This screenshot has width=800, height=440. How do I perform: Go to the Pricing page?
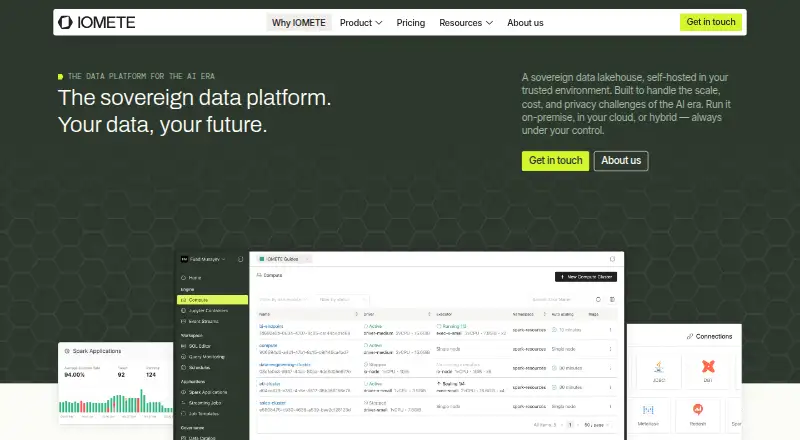click(411, 22)
